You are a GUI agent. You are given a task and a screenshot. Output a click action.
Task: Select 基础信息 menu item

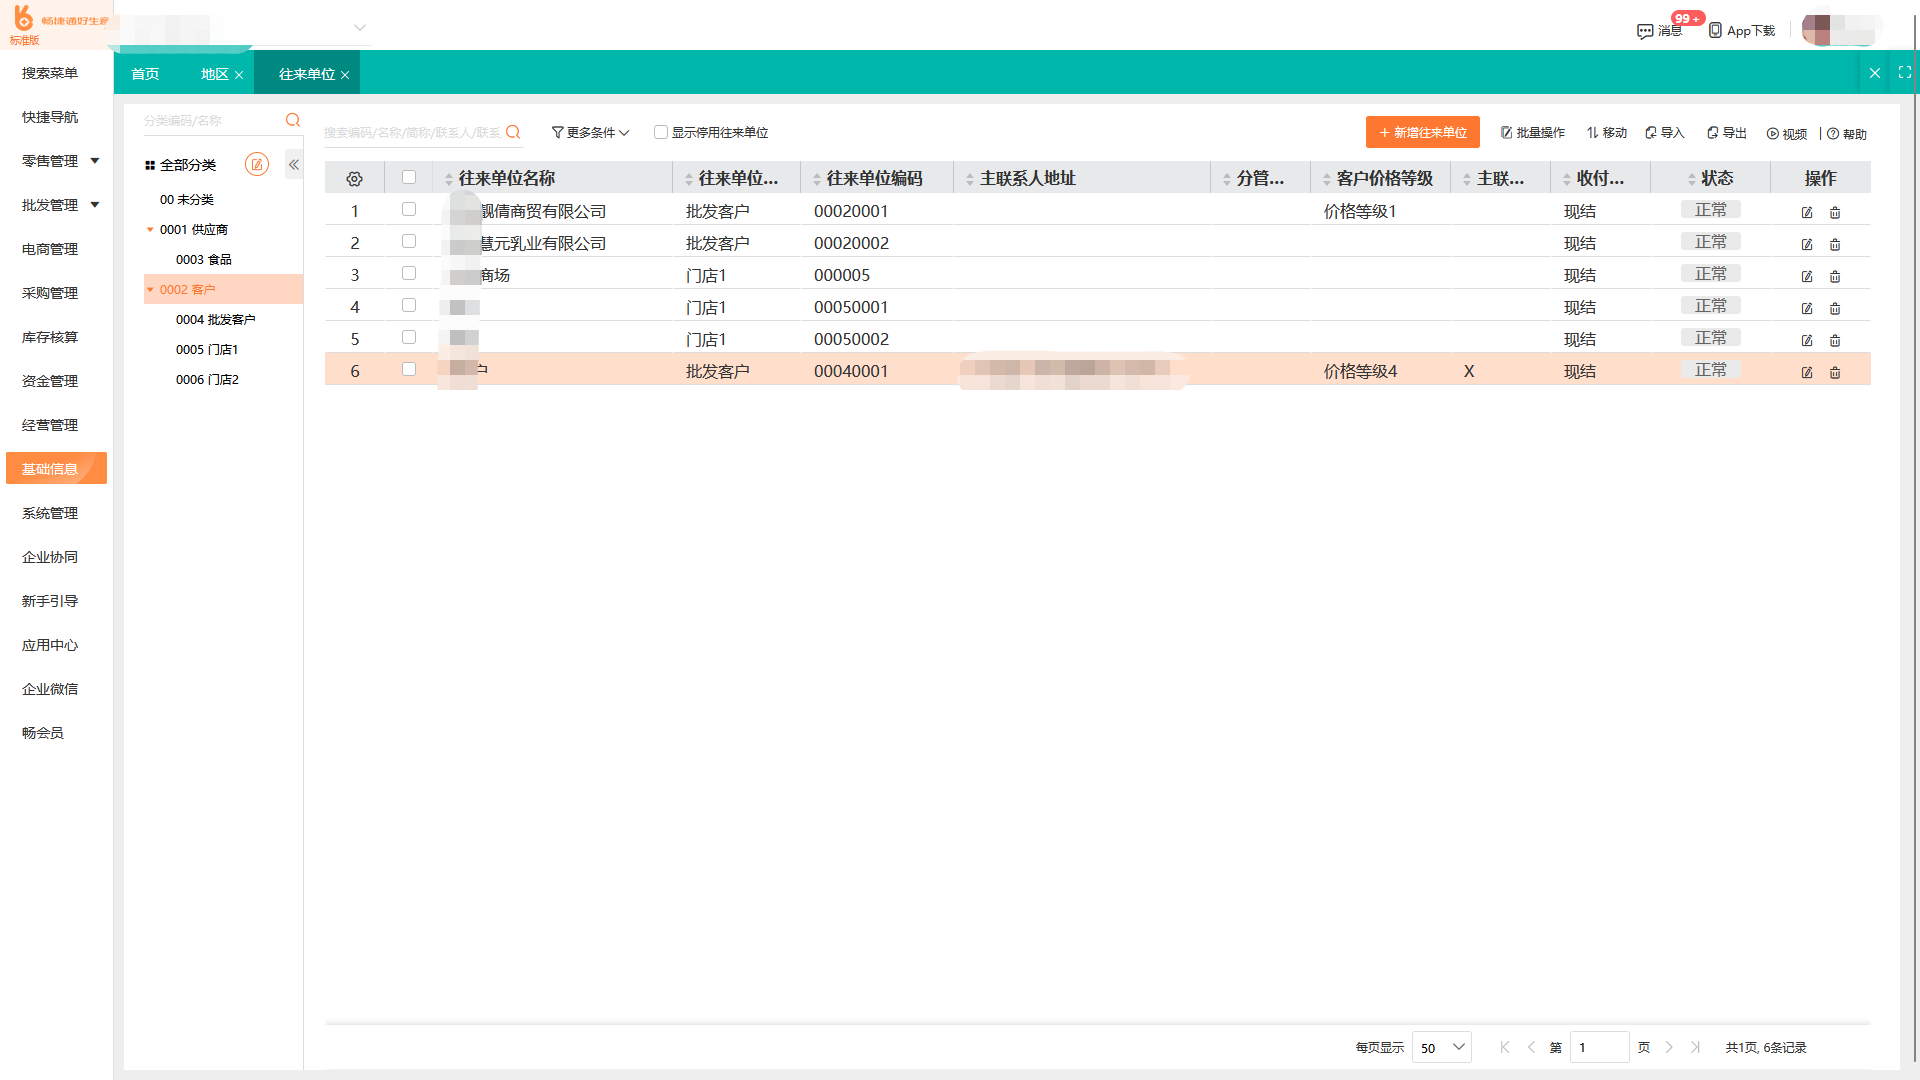(x=53, y=468)
